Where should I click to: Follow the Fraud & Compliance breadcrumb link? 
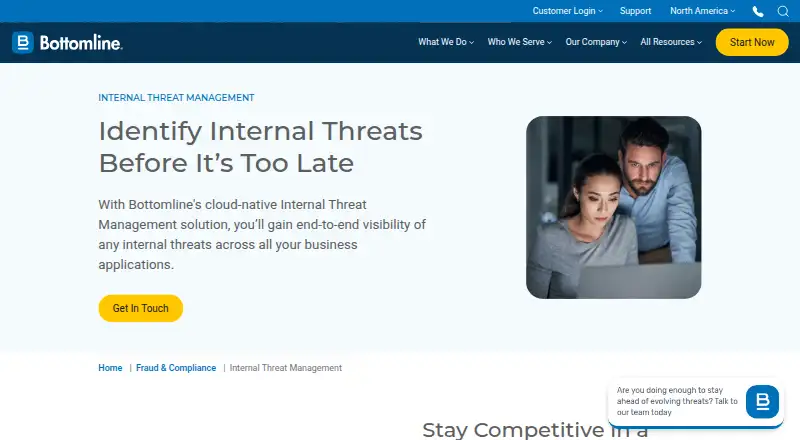(x=176, y=368)
